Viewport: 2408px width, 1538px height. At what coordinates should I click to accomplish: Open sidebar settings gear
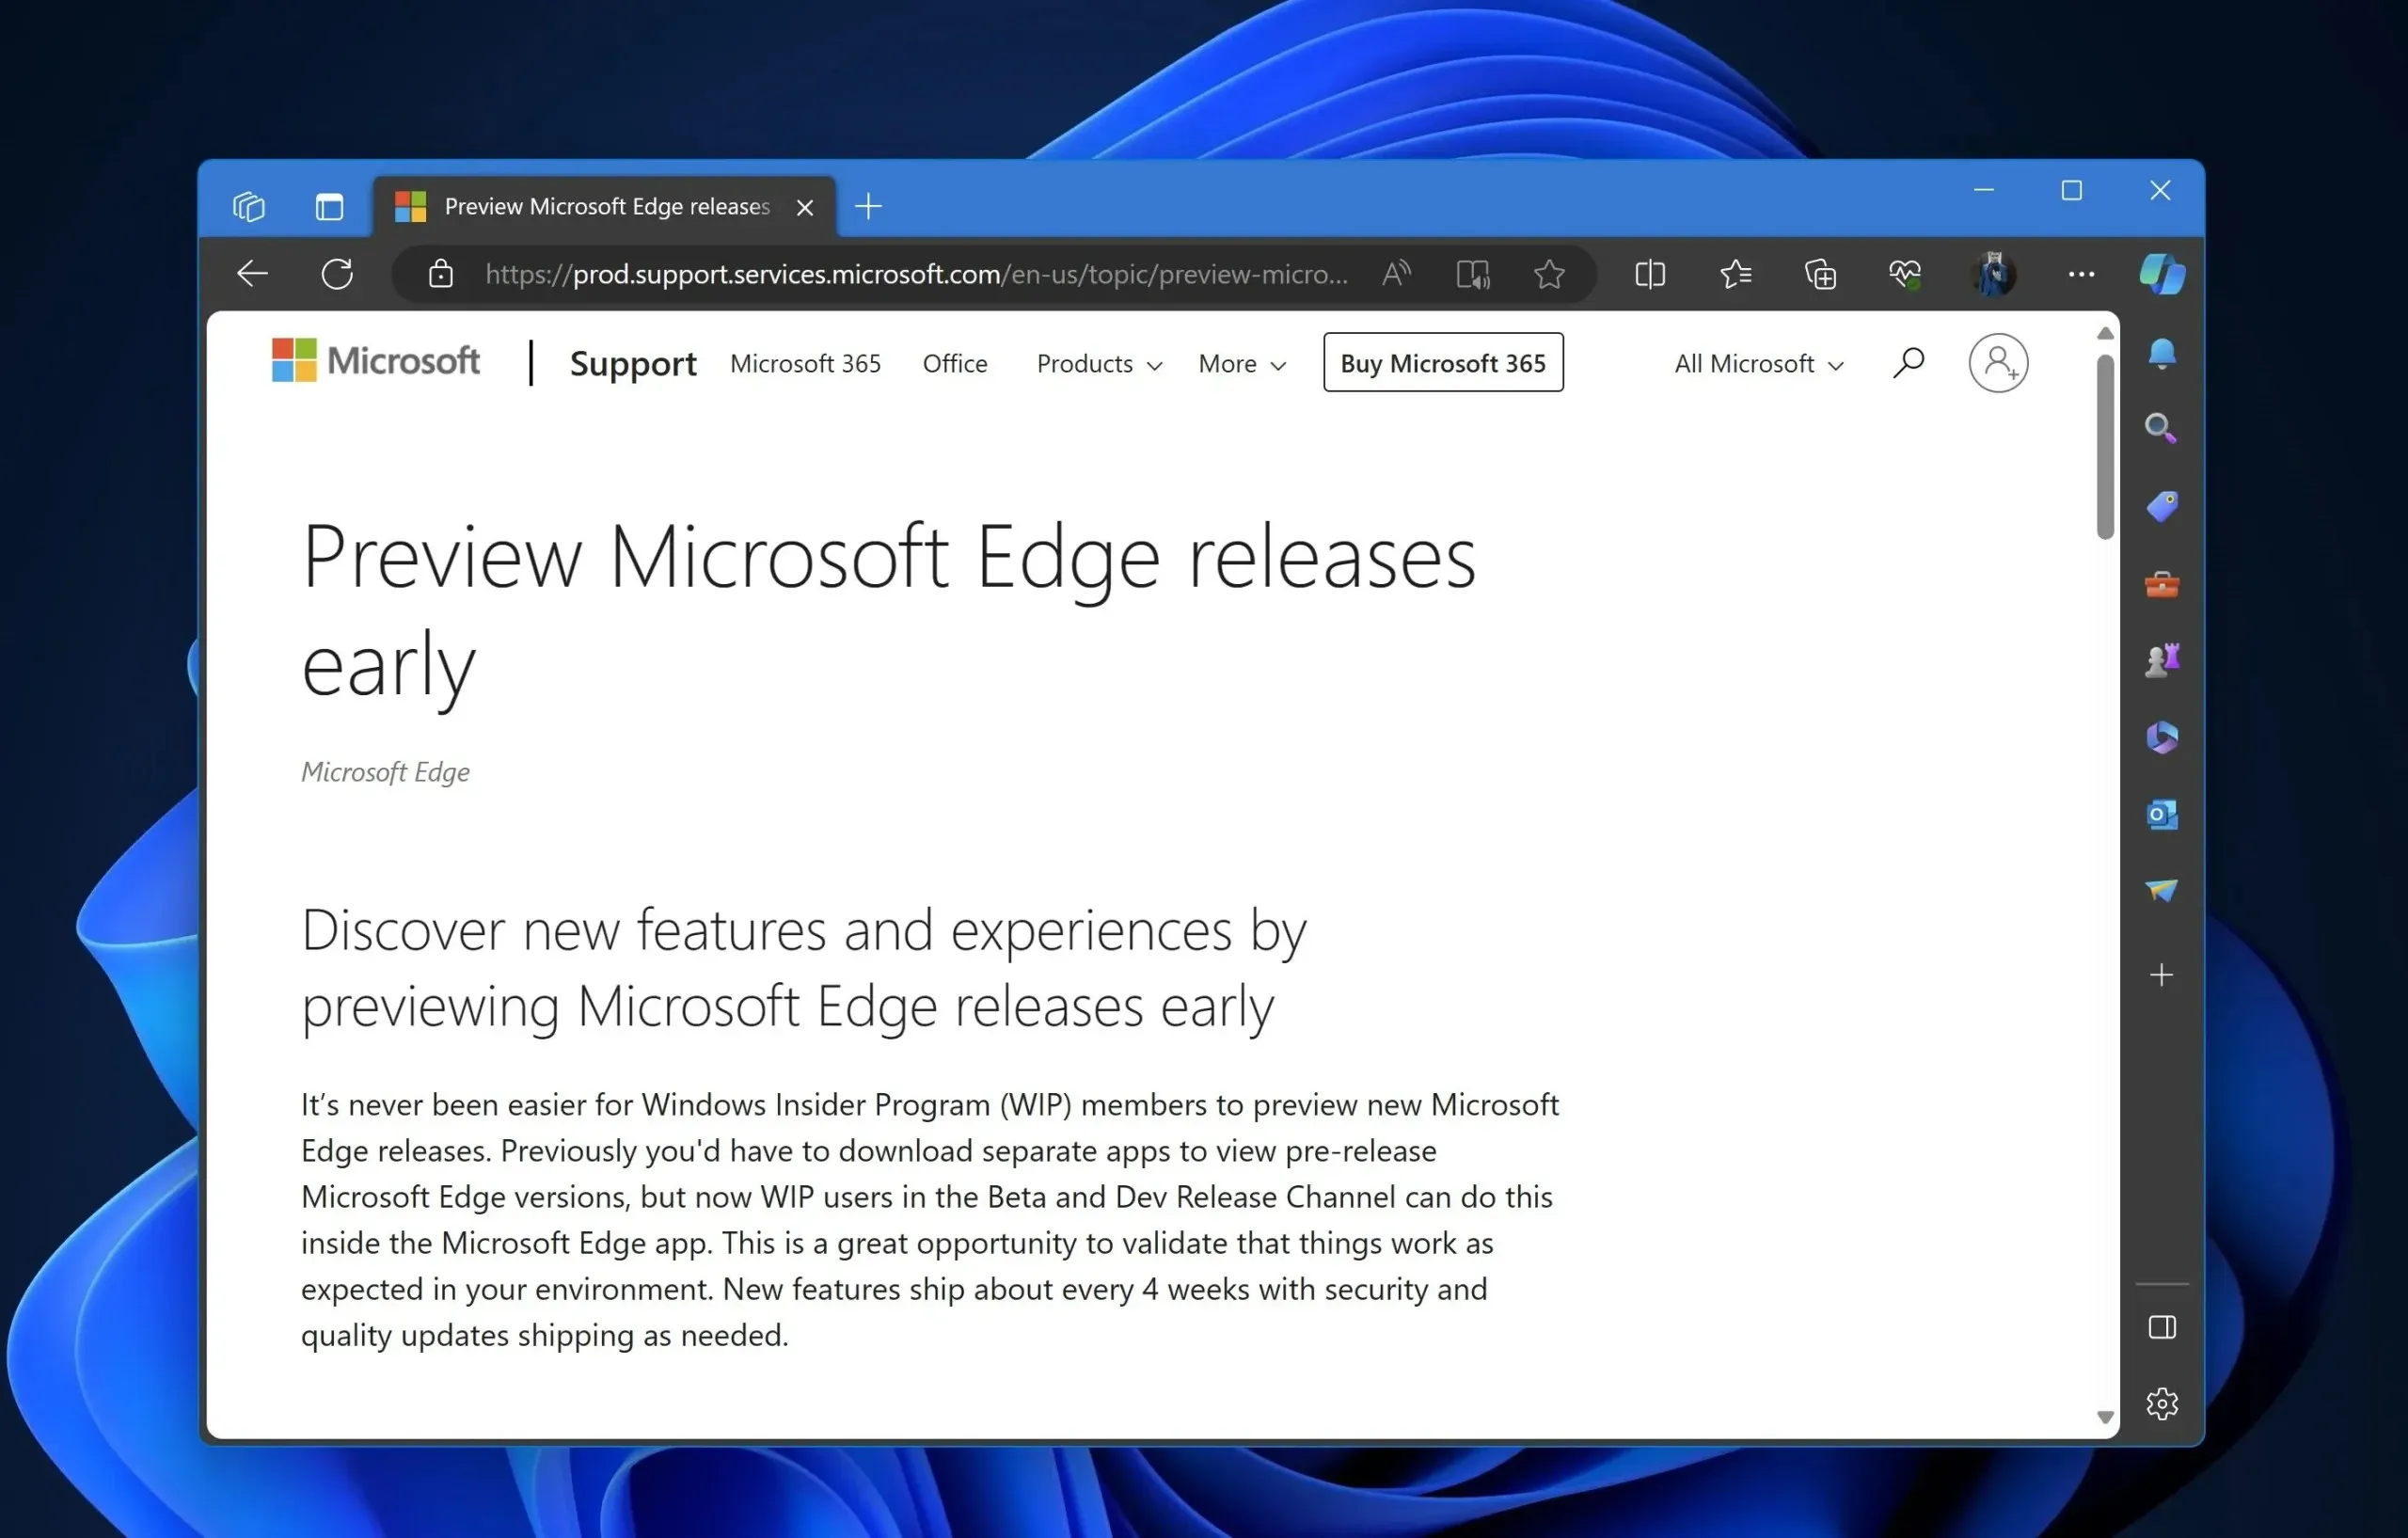[x=2162, y=1403]
